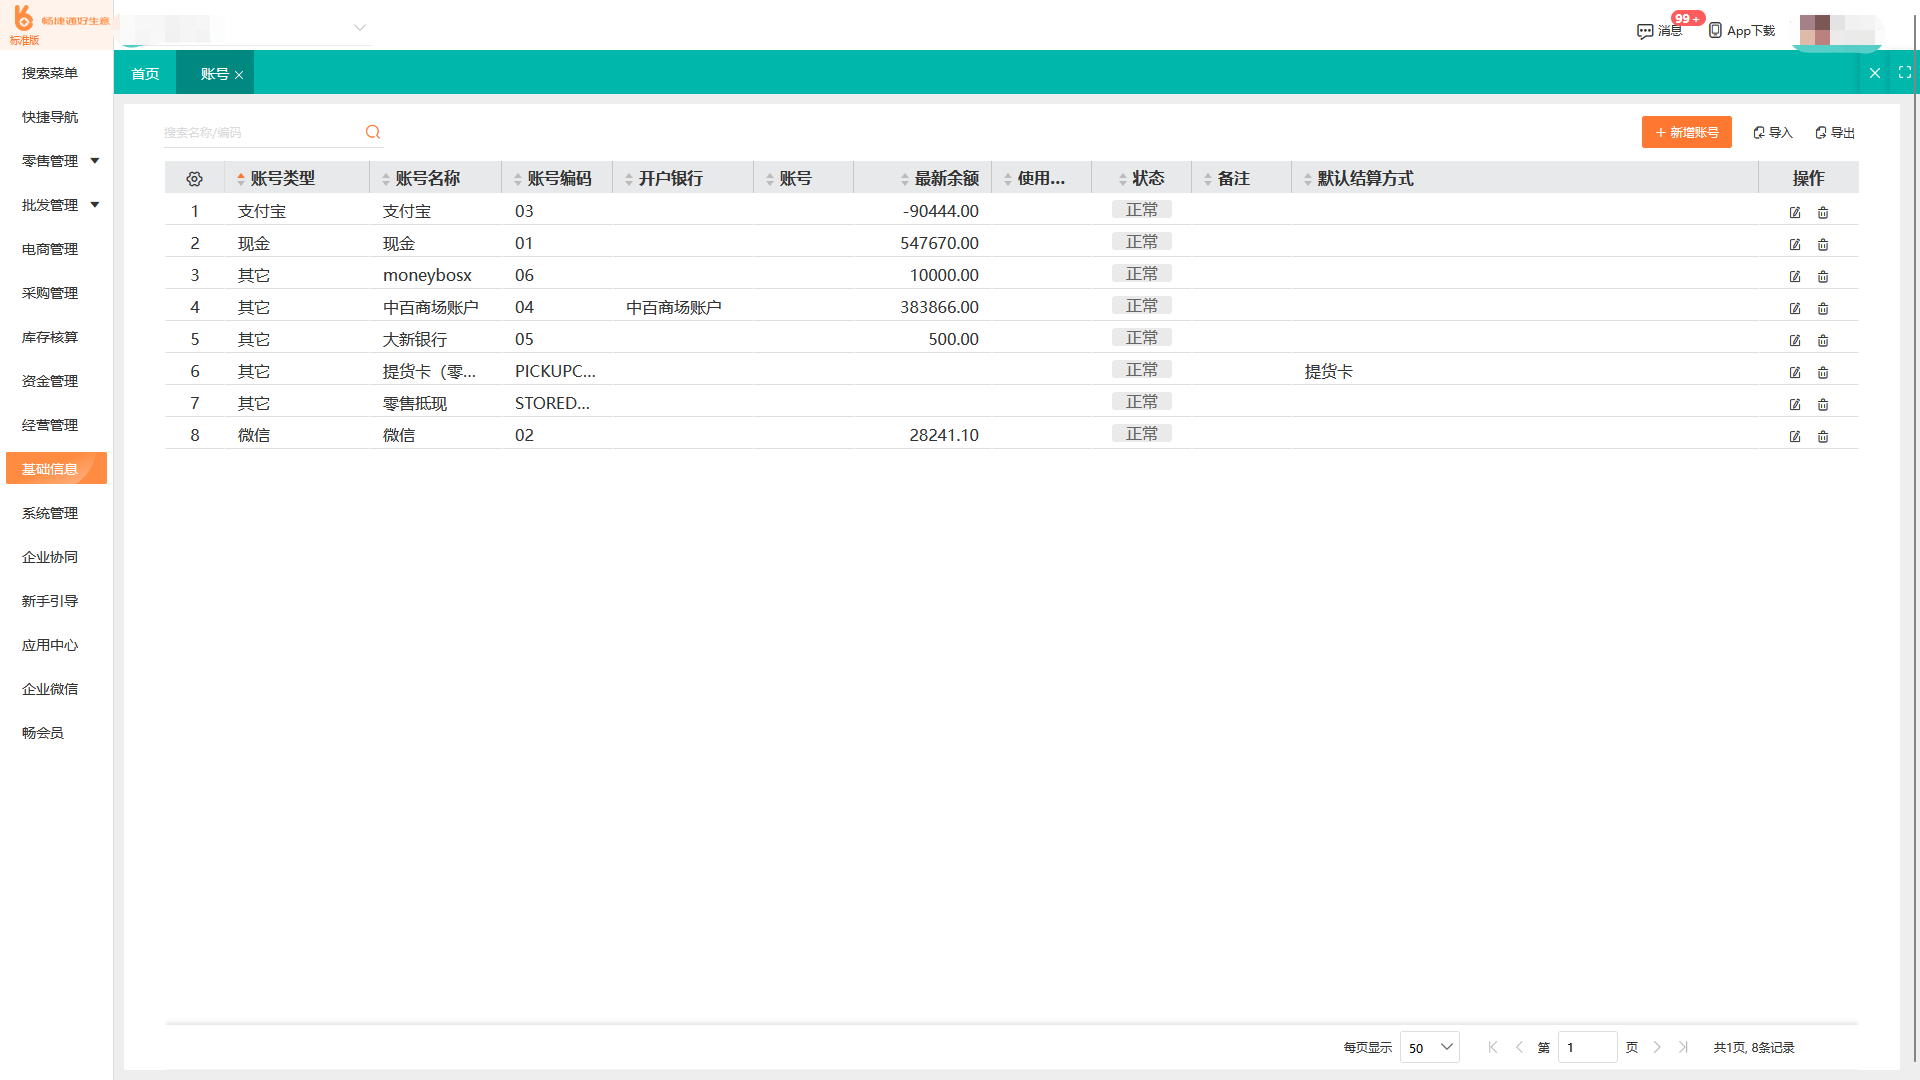Click the search input field

[258, 132]
